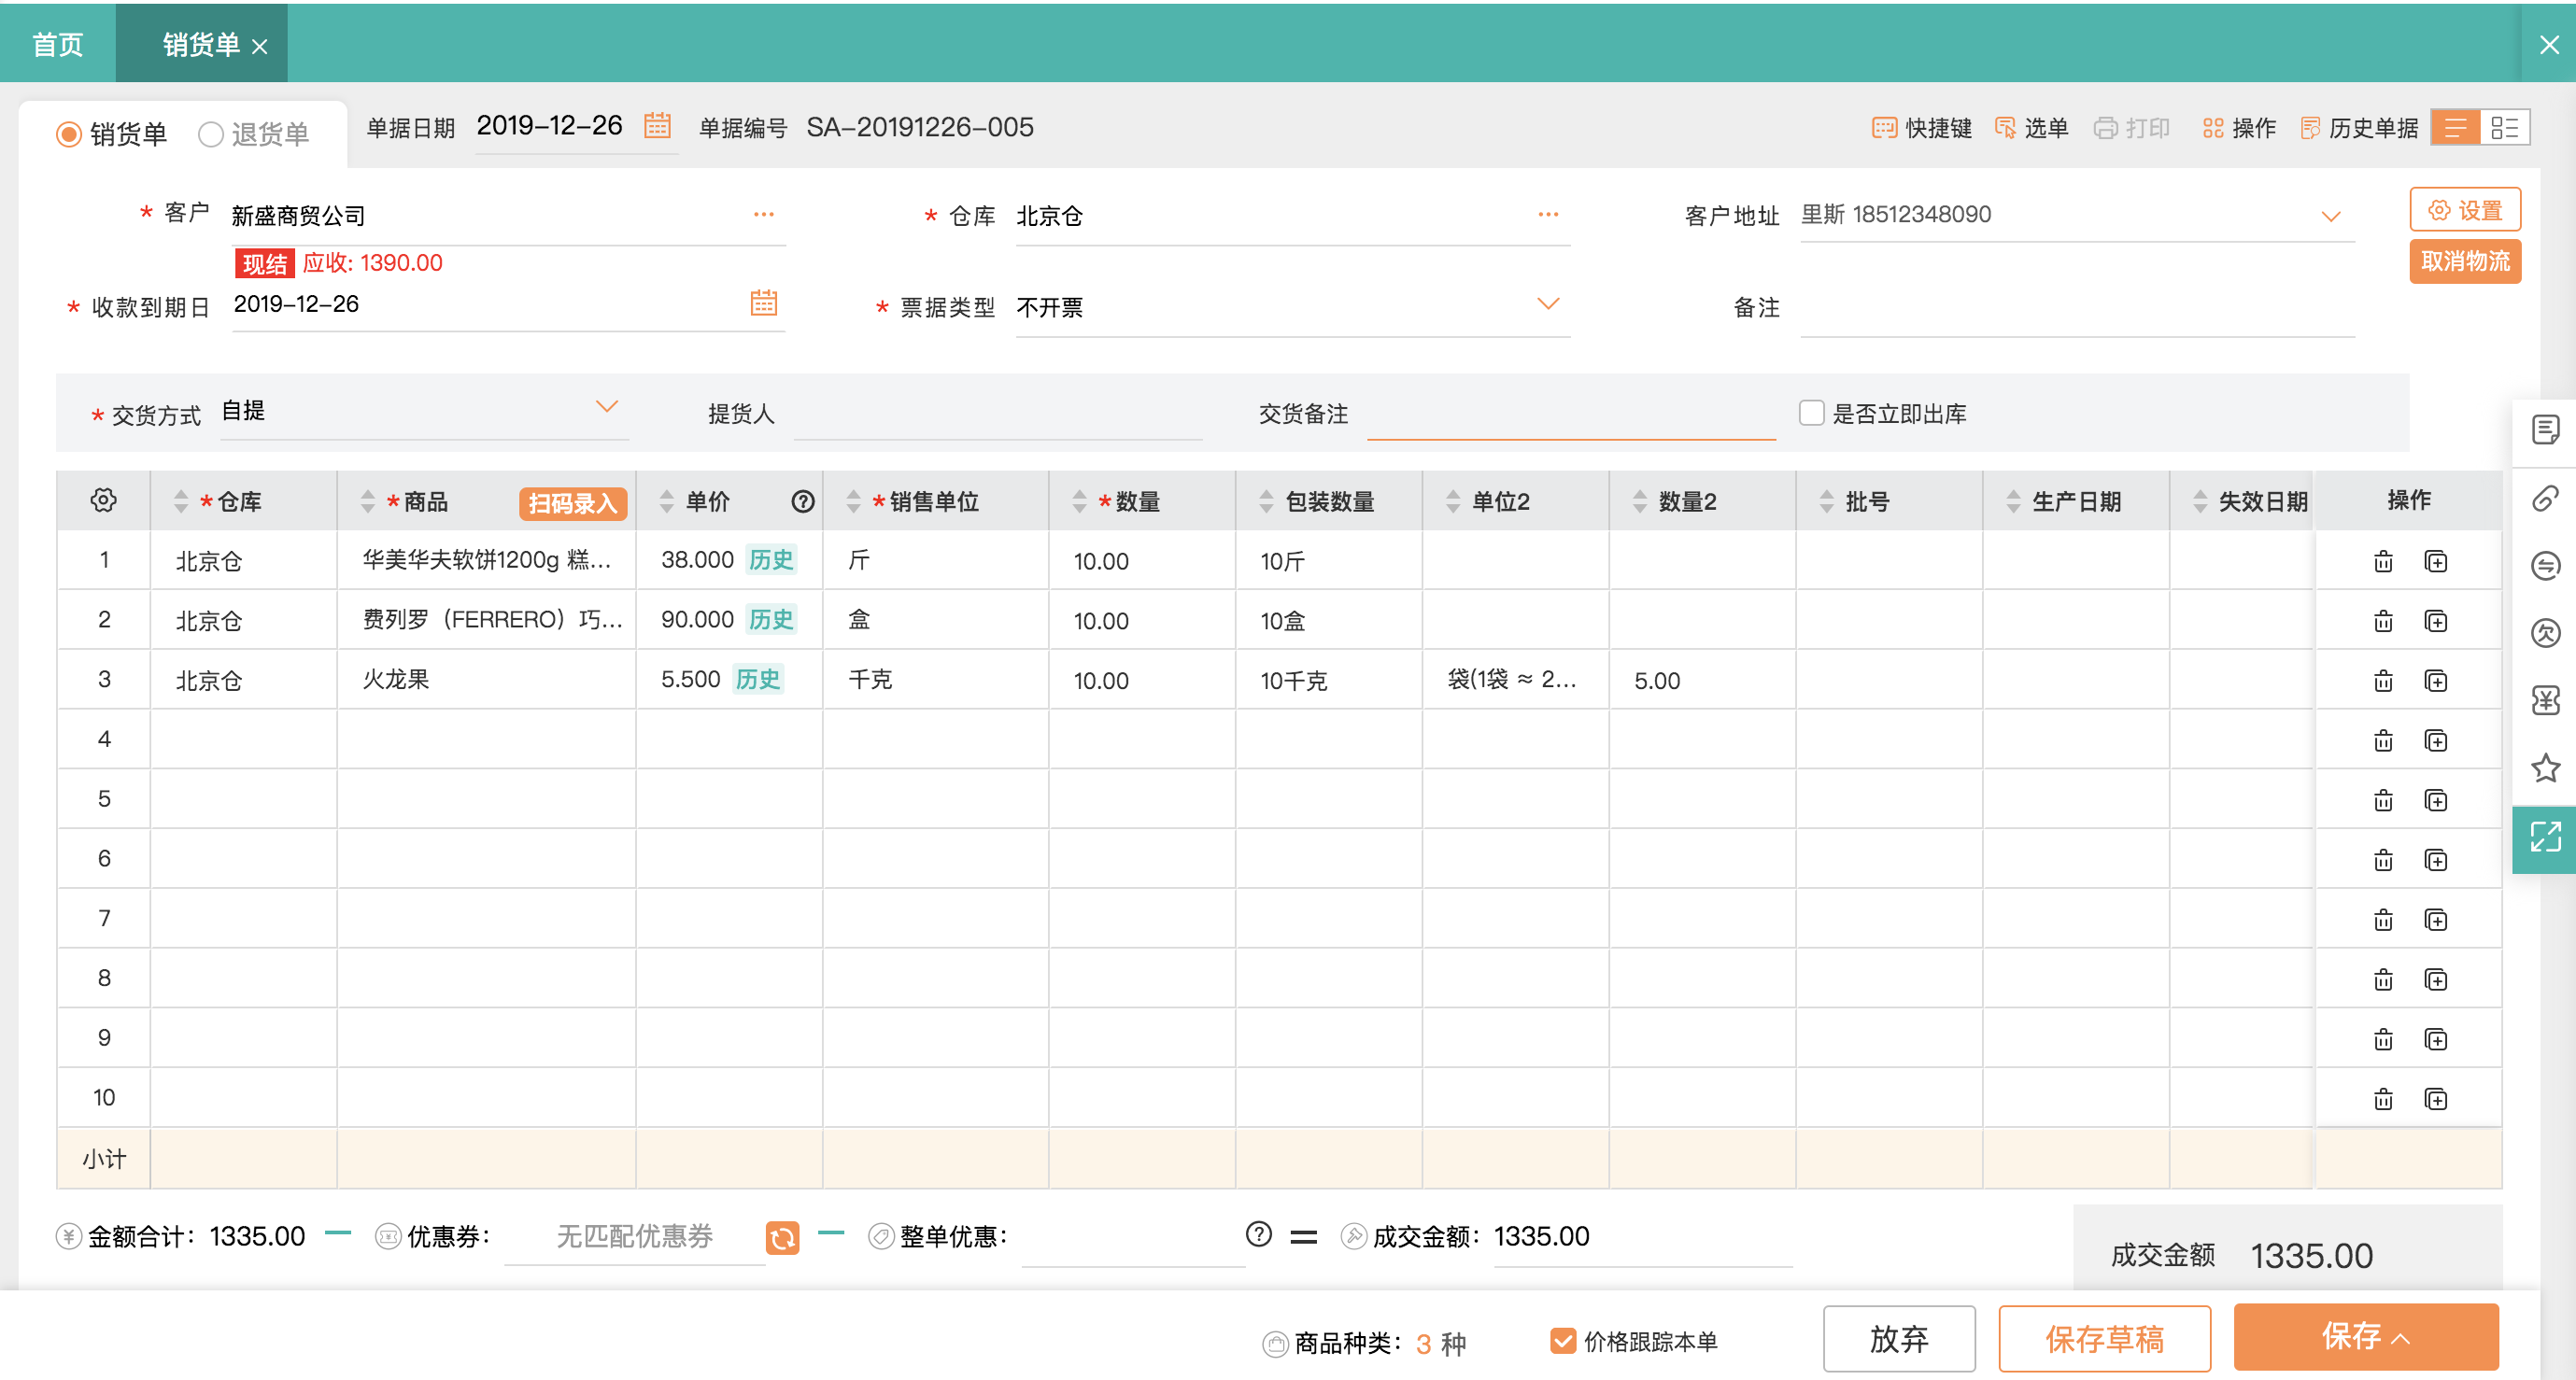Open 快捷键 shortcut keys panel
The width and height of the screenshot is (2576, 1380).
tap(1920, 126)
